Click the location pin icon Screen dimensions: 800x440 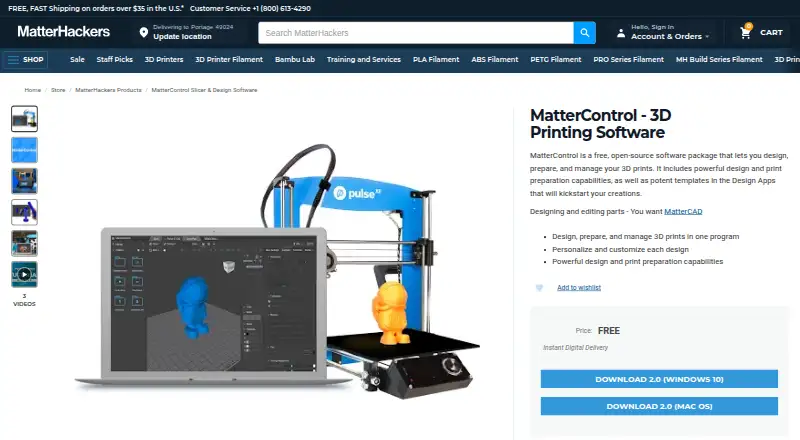(144, 33)
